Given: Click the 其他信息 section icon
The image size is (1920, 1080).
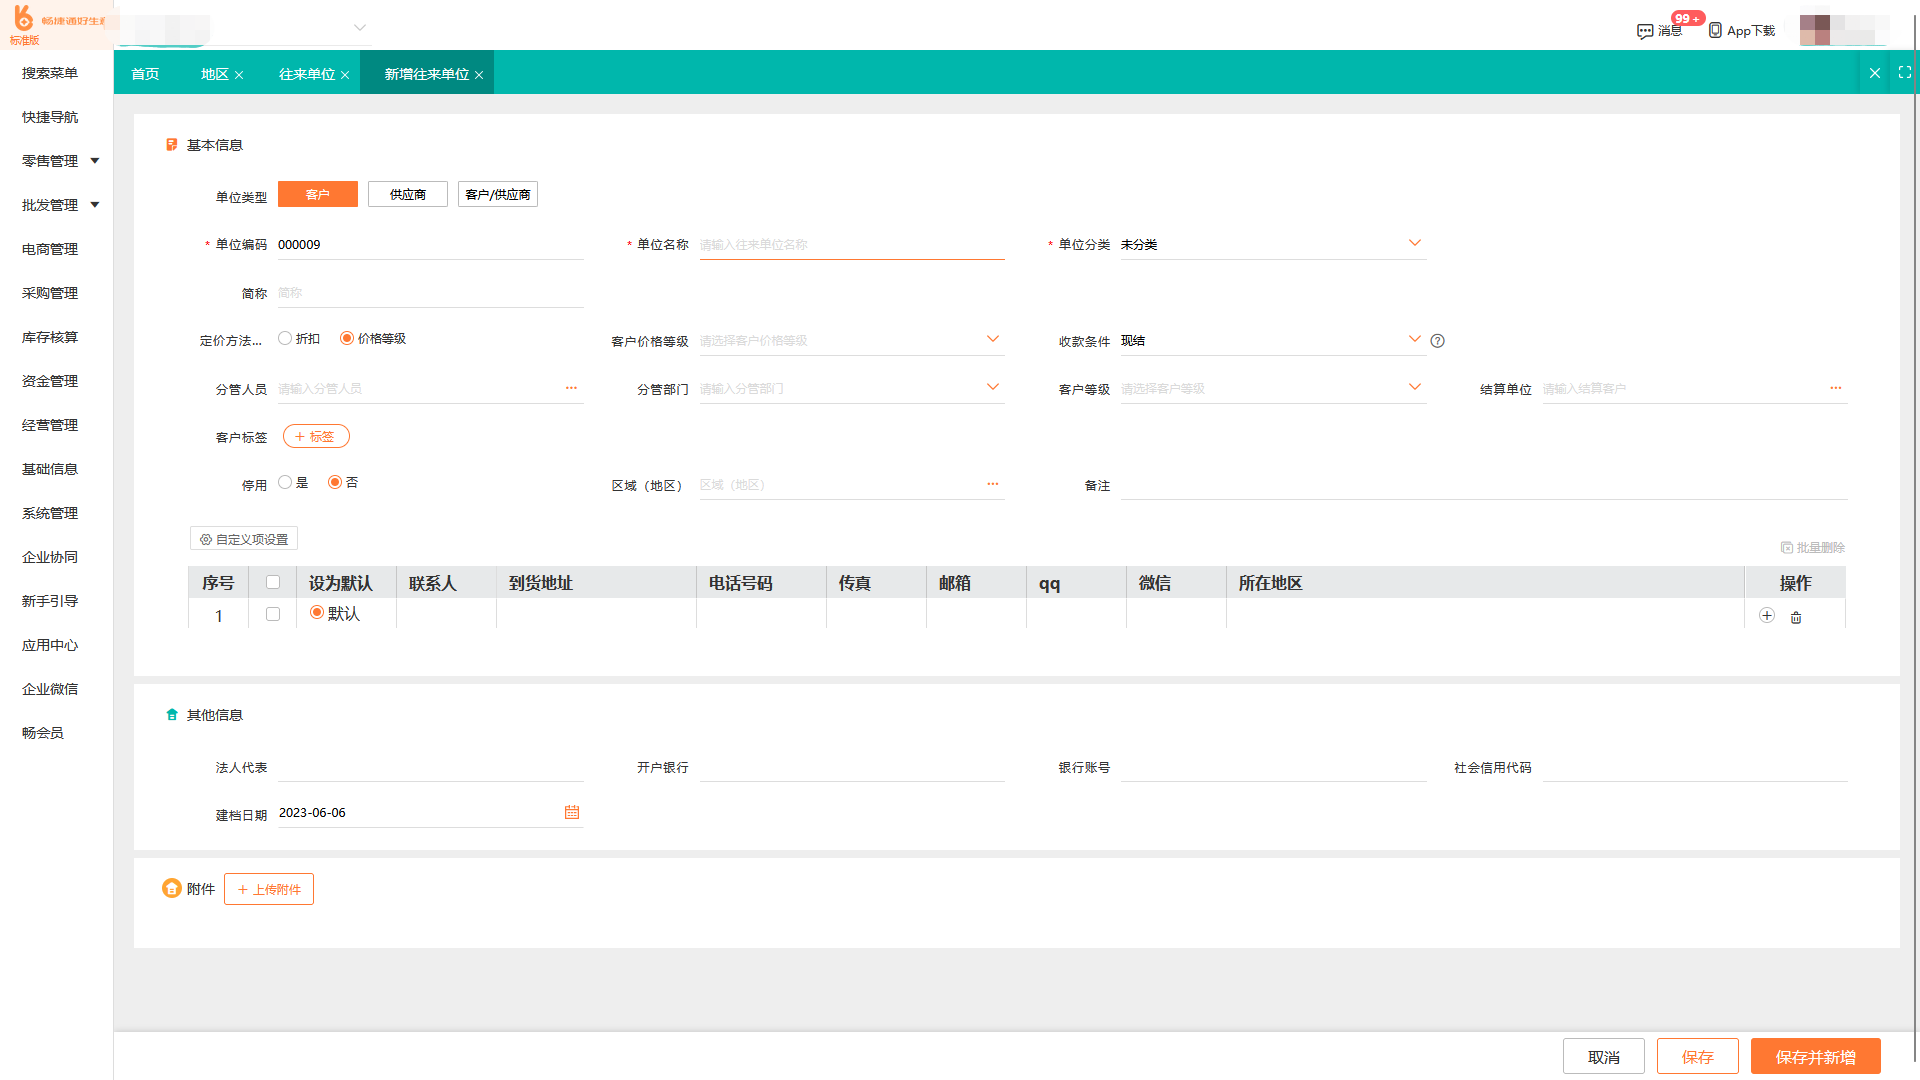Looking at the screenshot, I should click(173, 715).
